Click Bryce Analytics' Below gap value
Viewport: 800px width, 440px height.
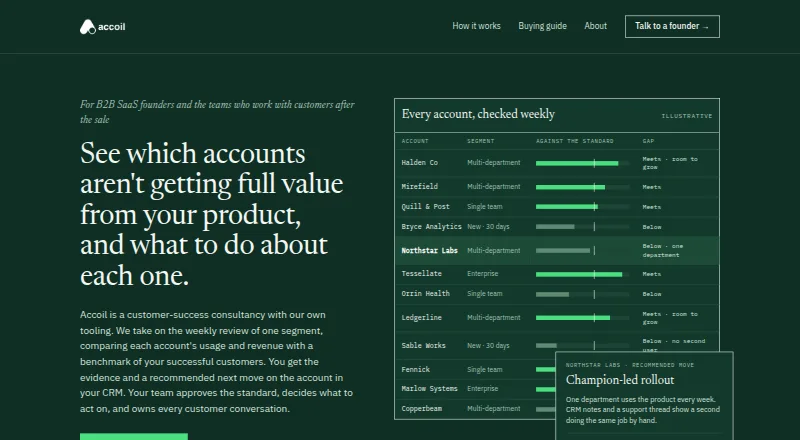pyautogui.click(x=652, y=227)
